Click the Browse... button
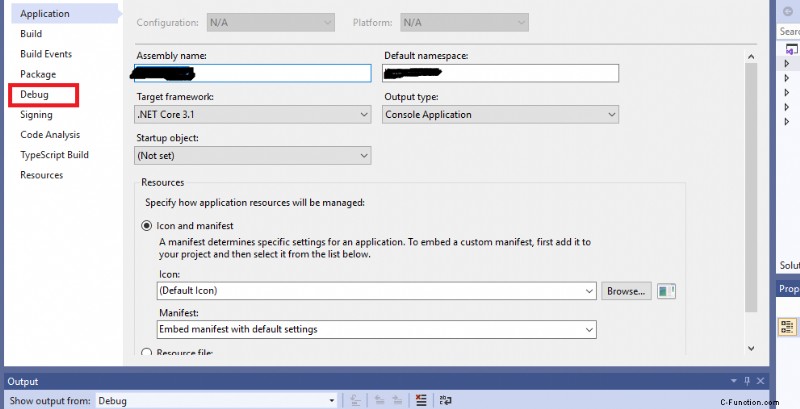Viewport: 800px width, 409px height. 626,291
